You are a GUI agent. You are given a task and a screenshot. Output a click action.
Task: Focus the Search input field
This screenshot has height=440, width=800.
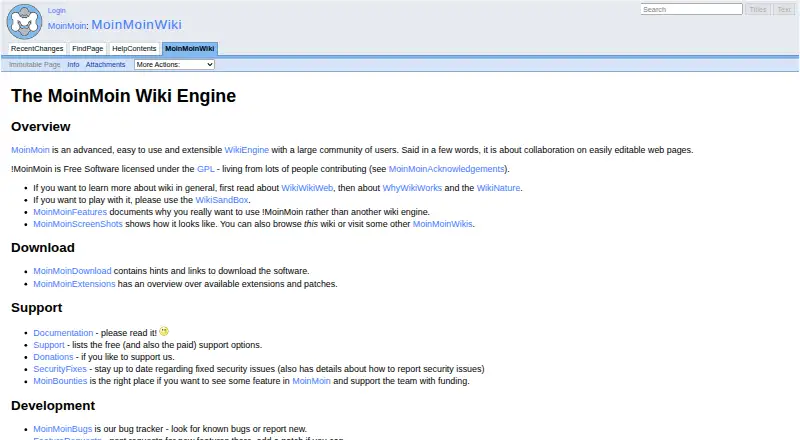pos(691,9)
